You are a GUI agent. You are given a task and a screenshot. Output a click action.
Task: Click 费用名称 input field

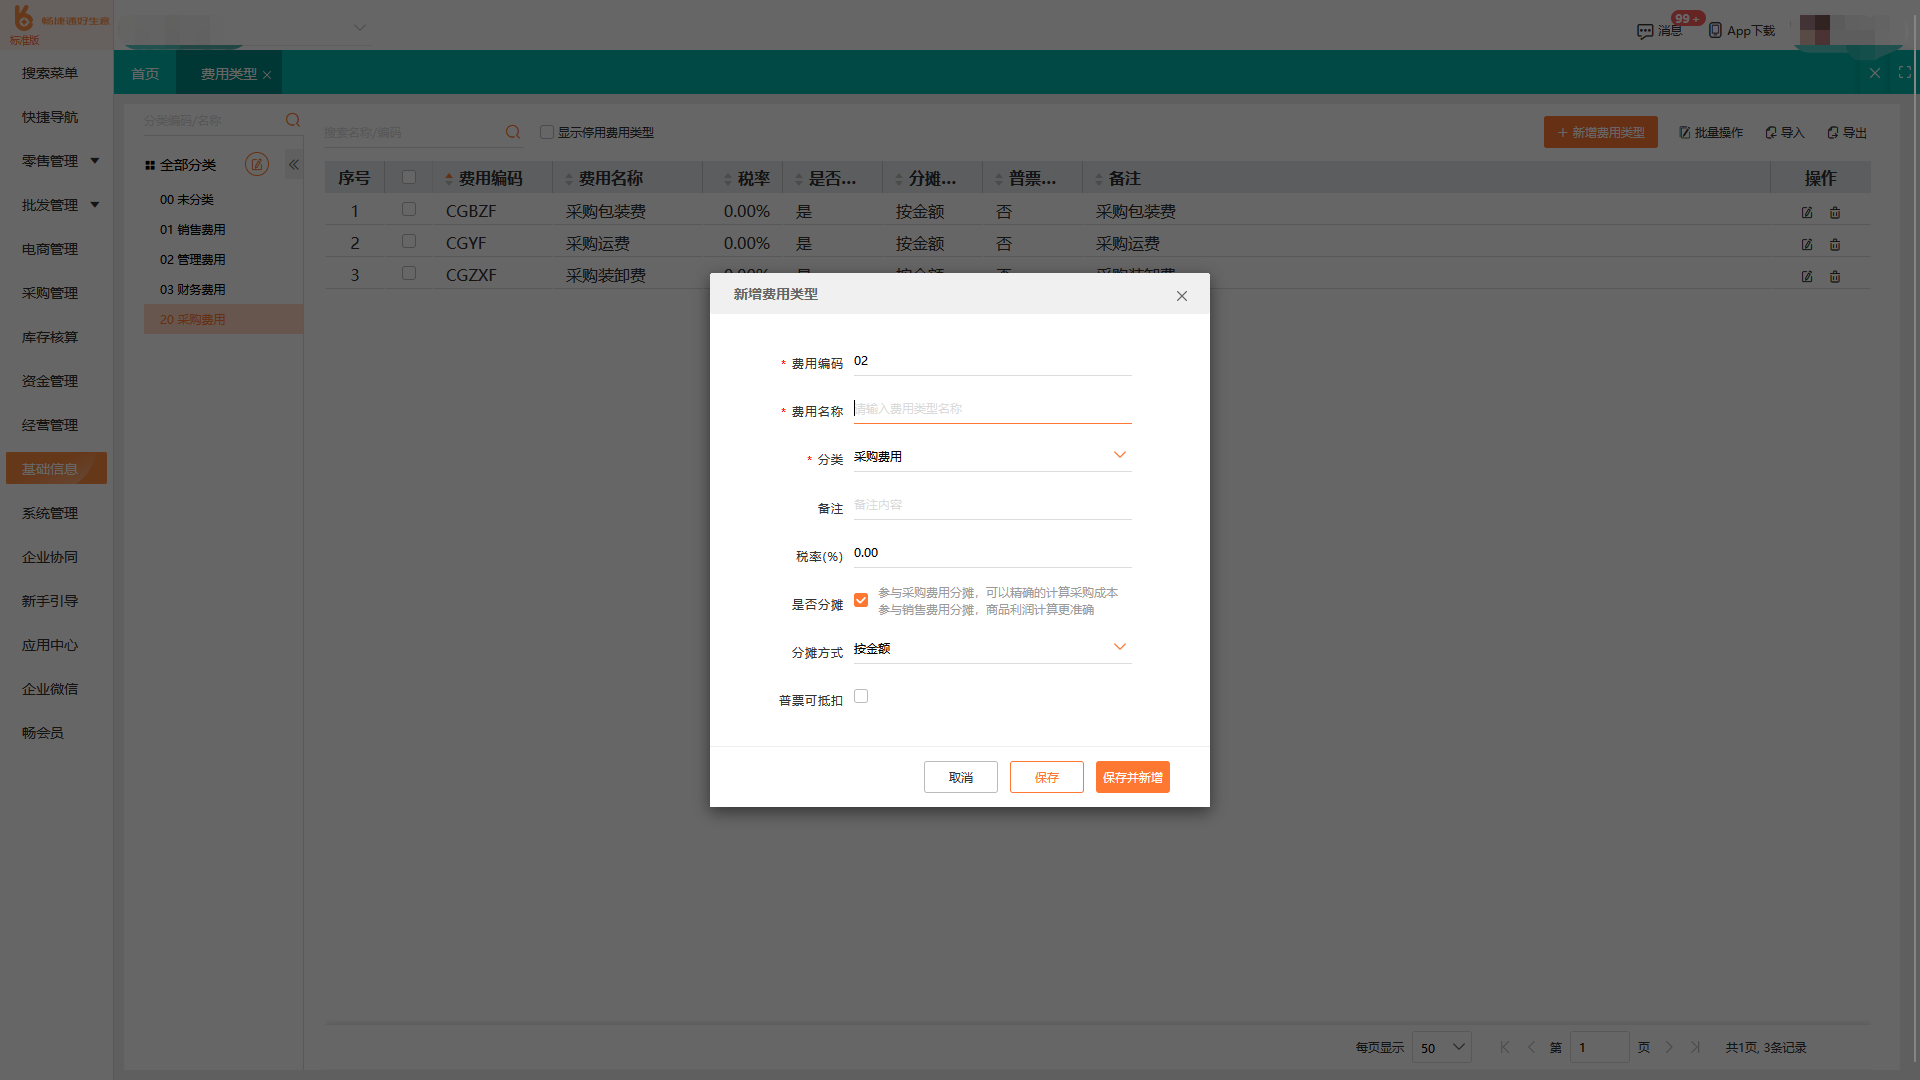click(x=993, y=409)
